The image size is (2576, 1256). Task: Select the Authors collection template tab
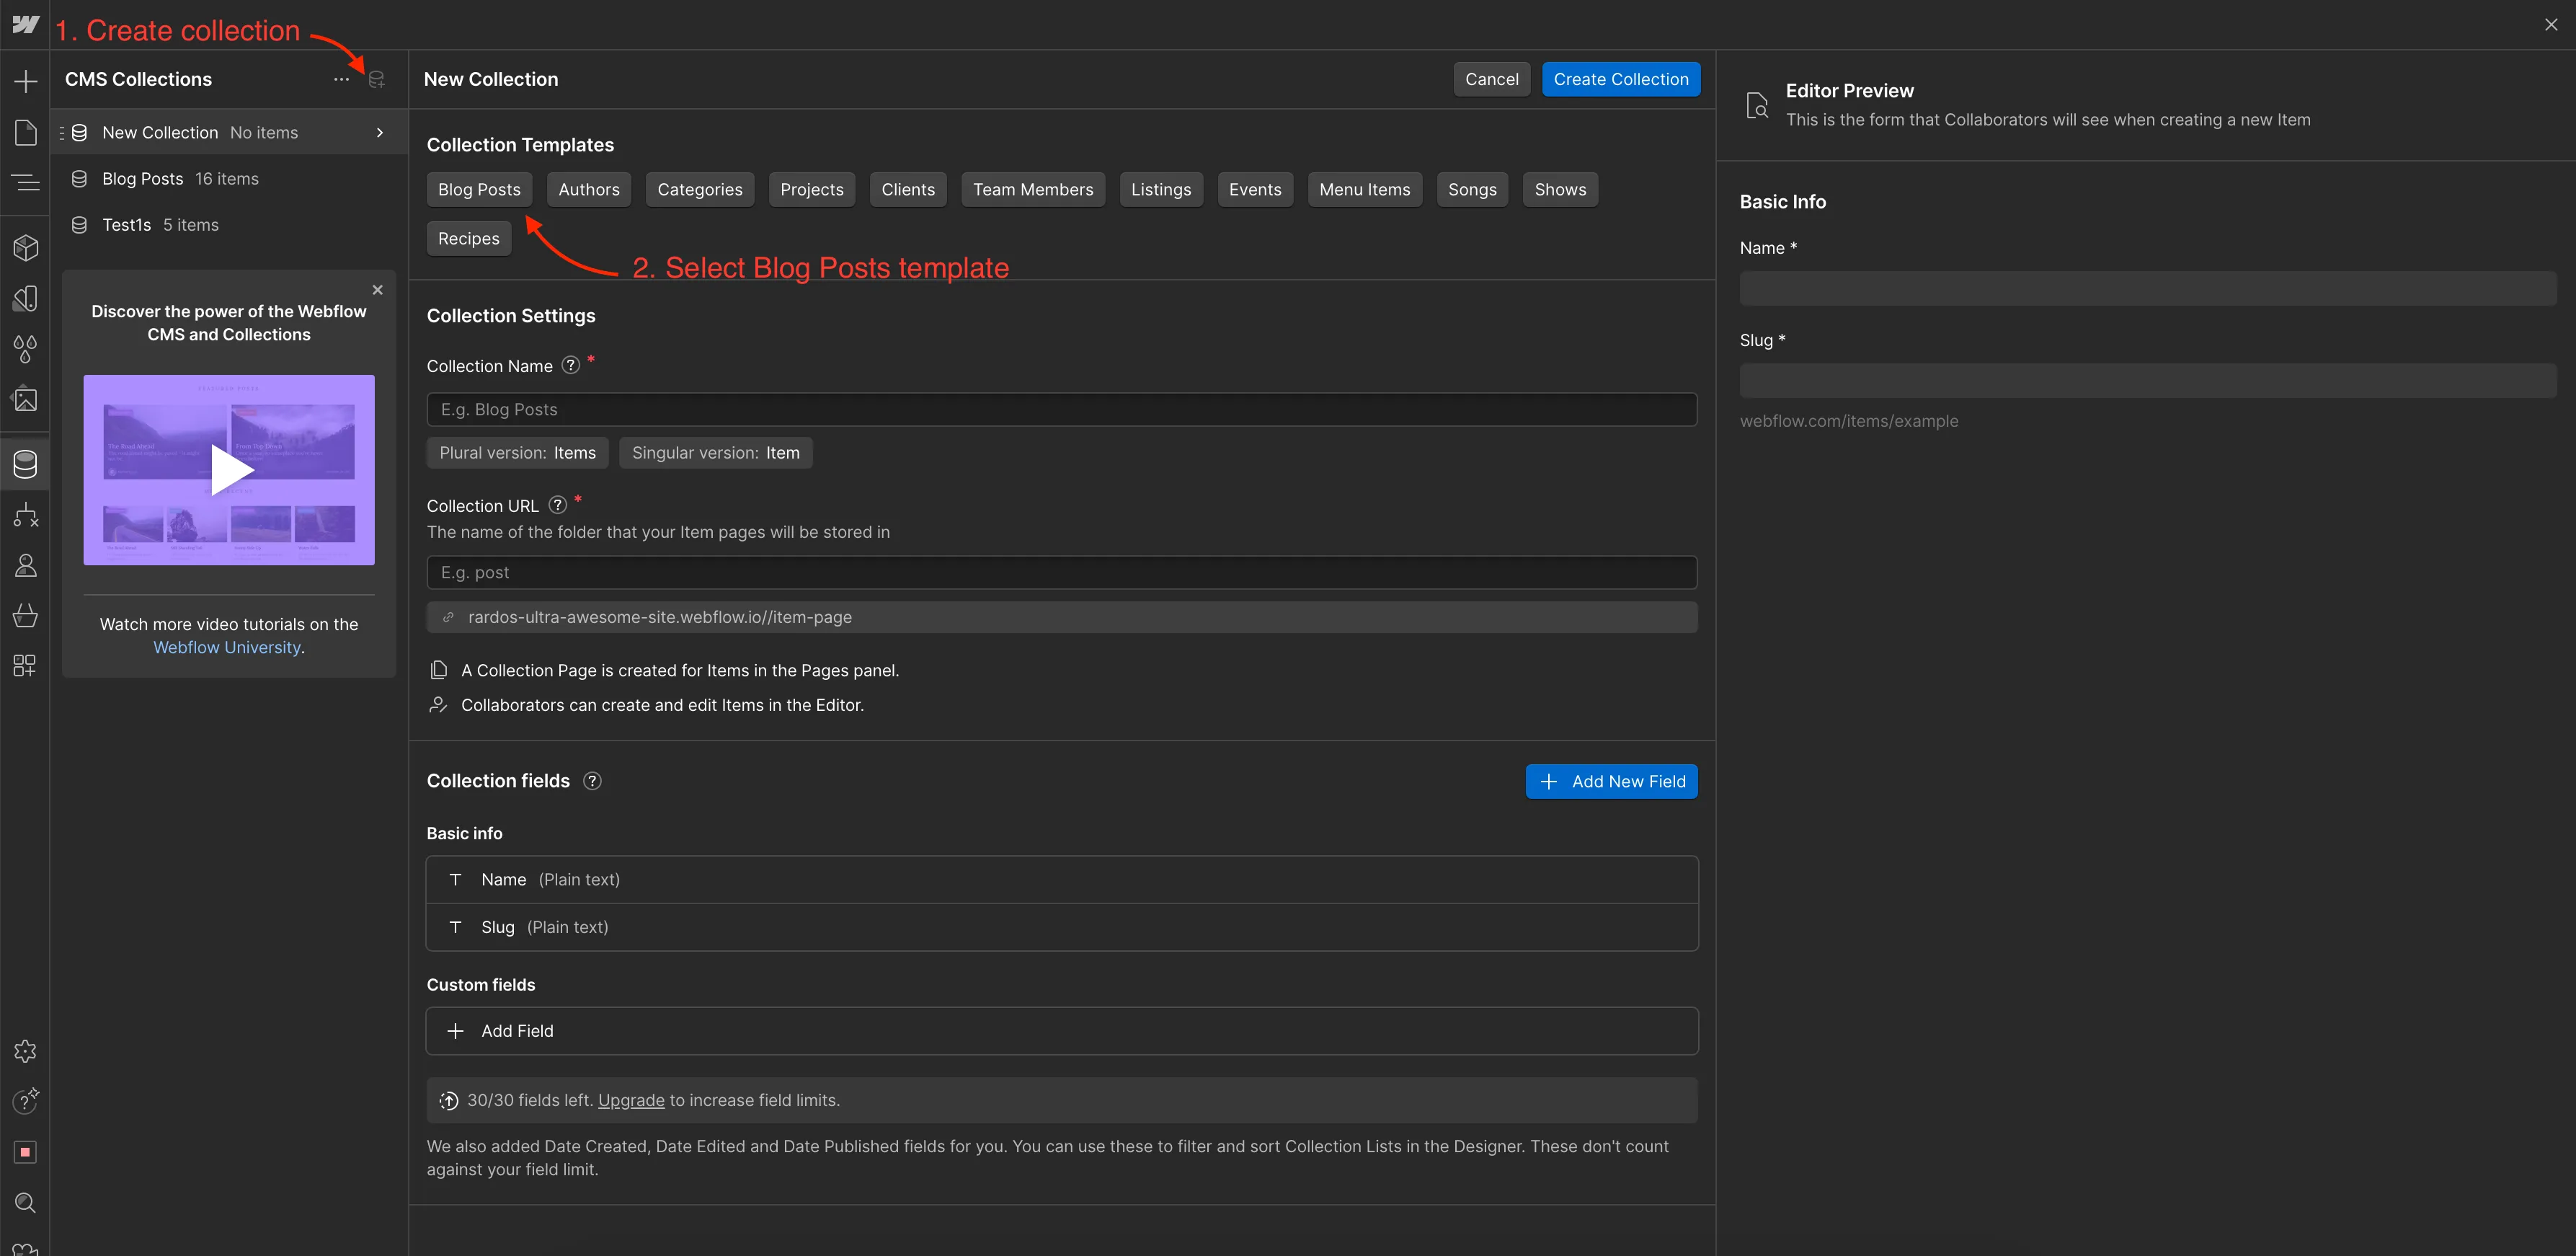pos(588,189)
